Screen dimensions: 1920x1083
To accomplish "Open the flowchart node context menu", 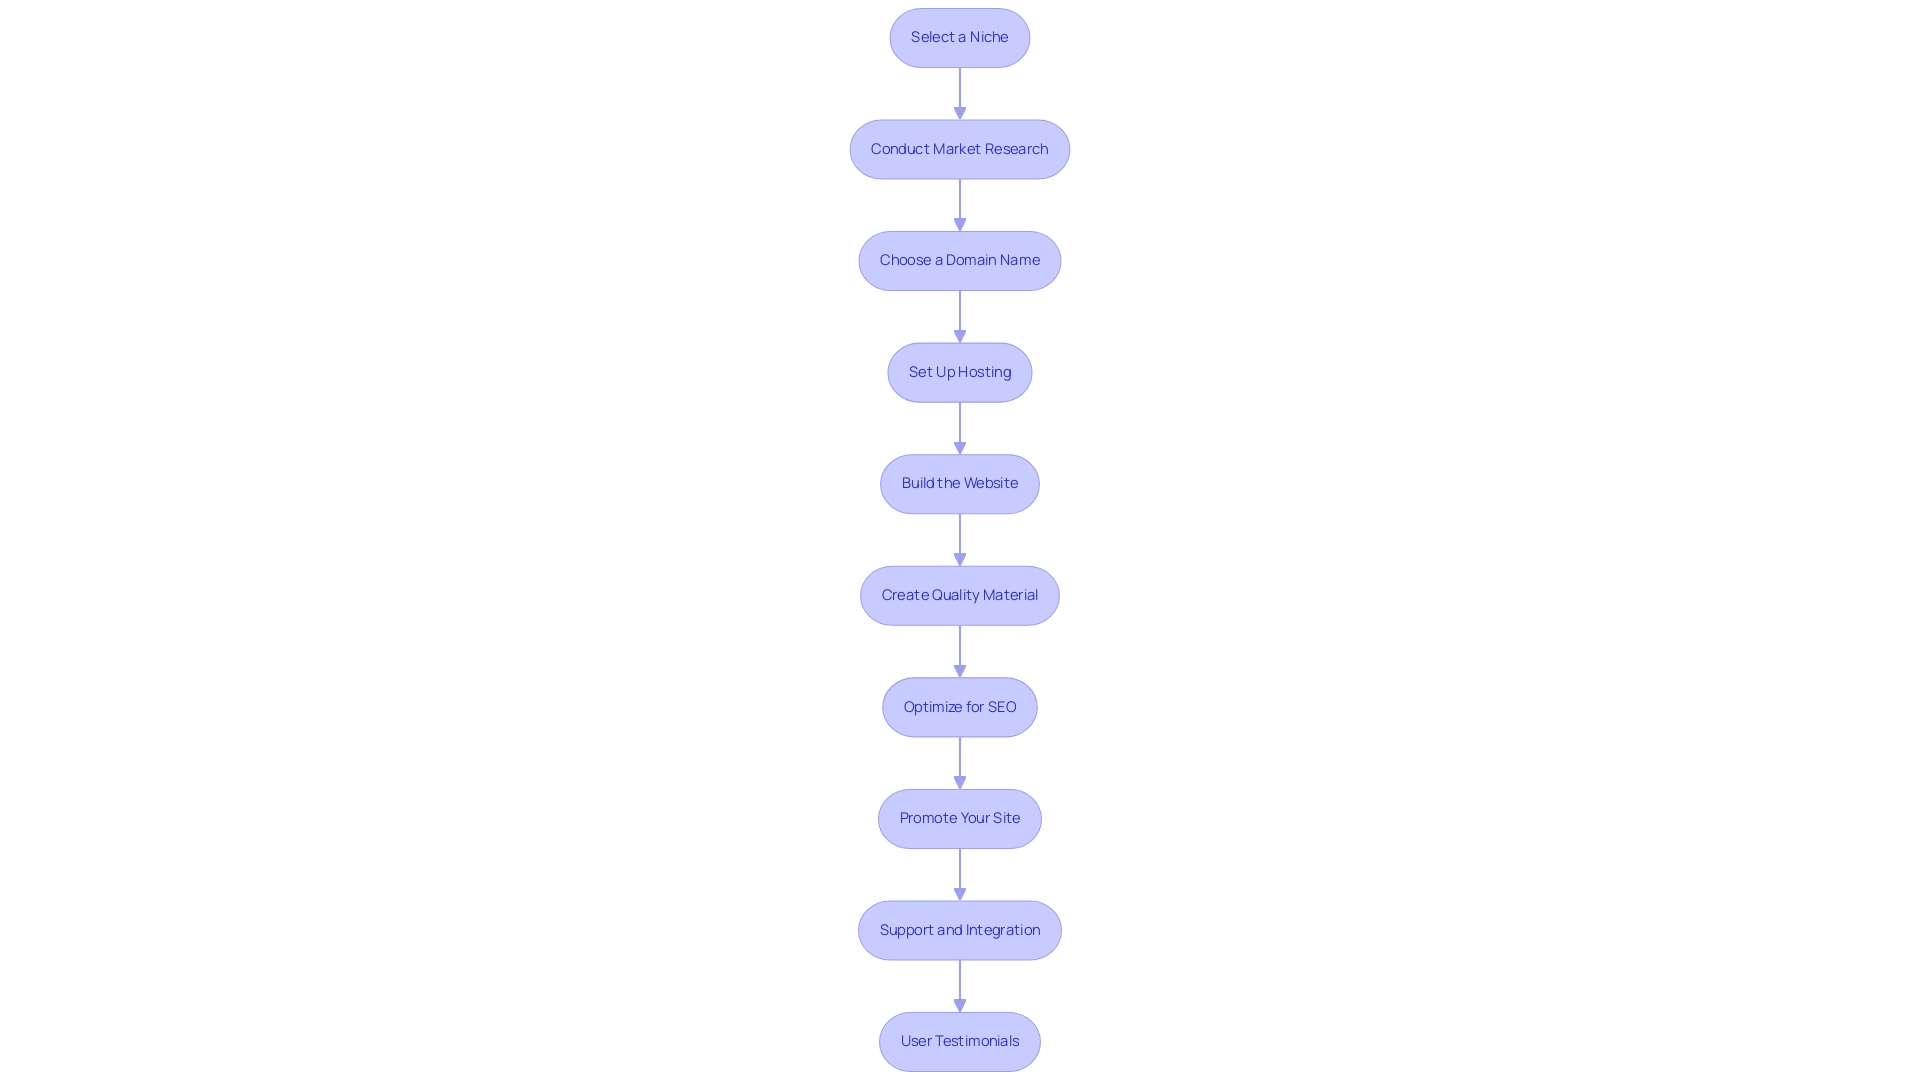I will pos(960,36).
